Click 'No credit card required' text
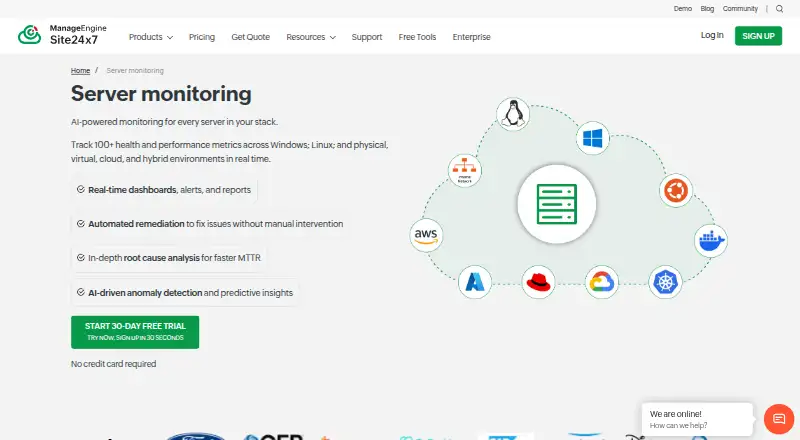Image resolution: width=800 pixels, height=440 pixels. click(x=114, y=363)
